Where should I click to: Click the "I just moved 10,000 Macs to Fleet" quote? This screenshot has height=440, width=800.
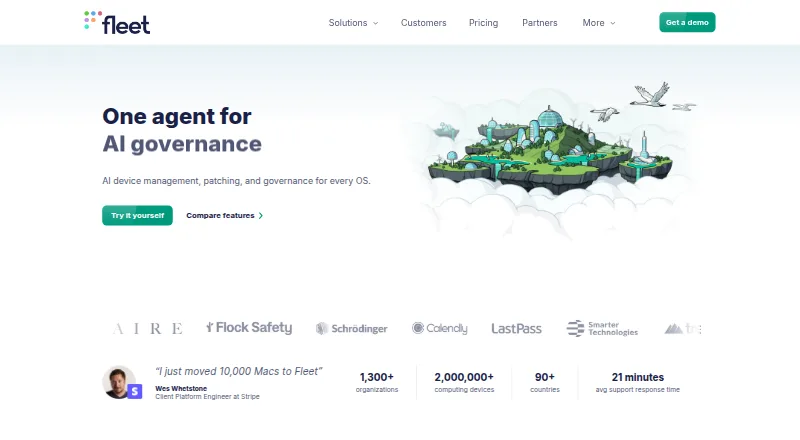[x=239, y=372]
